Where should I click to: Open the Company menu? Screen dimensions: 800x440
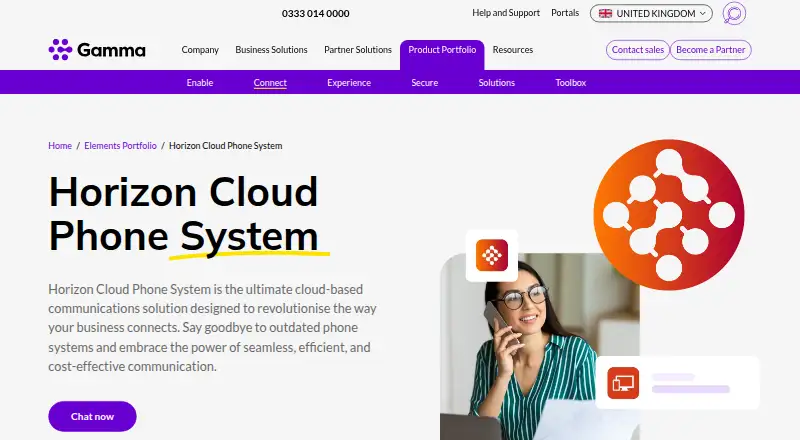pyautogui.click(x=200, y=50)
